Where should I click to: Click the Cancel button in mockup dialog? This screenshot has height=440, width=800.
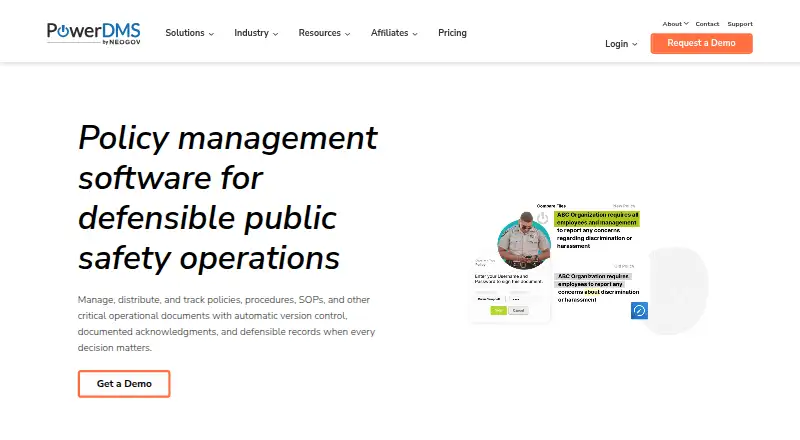coord(518,310)
